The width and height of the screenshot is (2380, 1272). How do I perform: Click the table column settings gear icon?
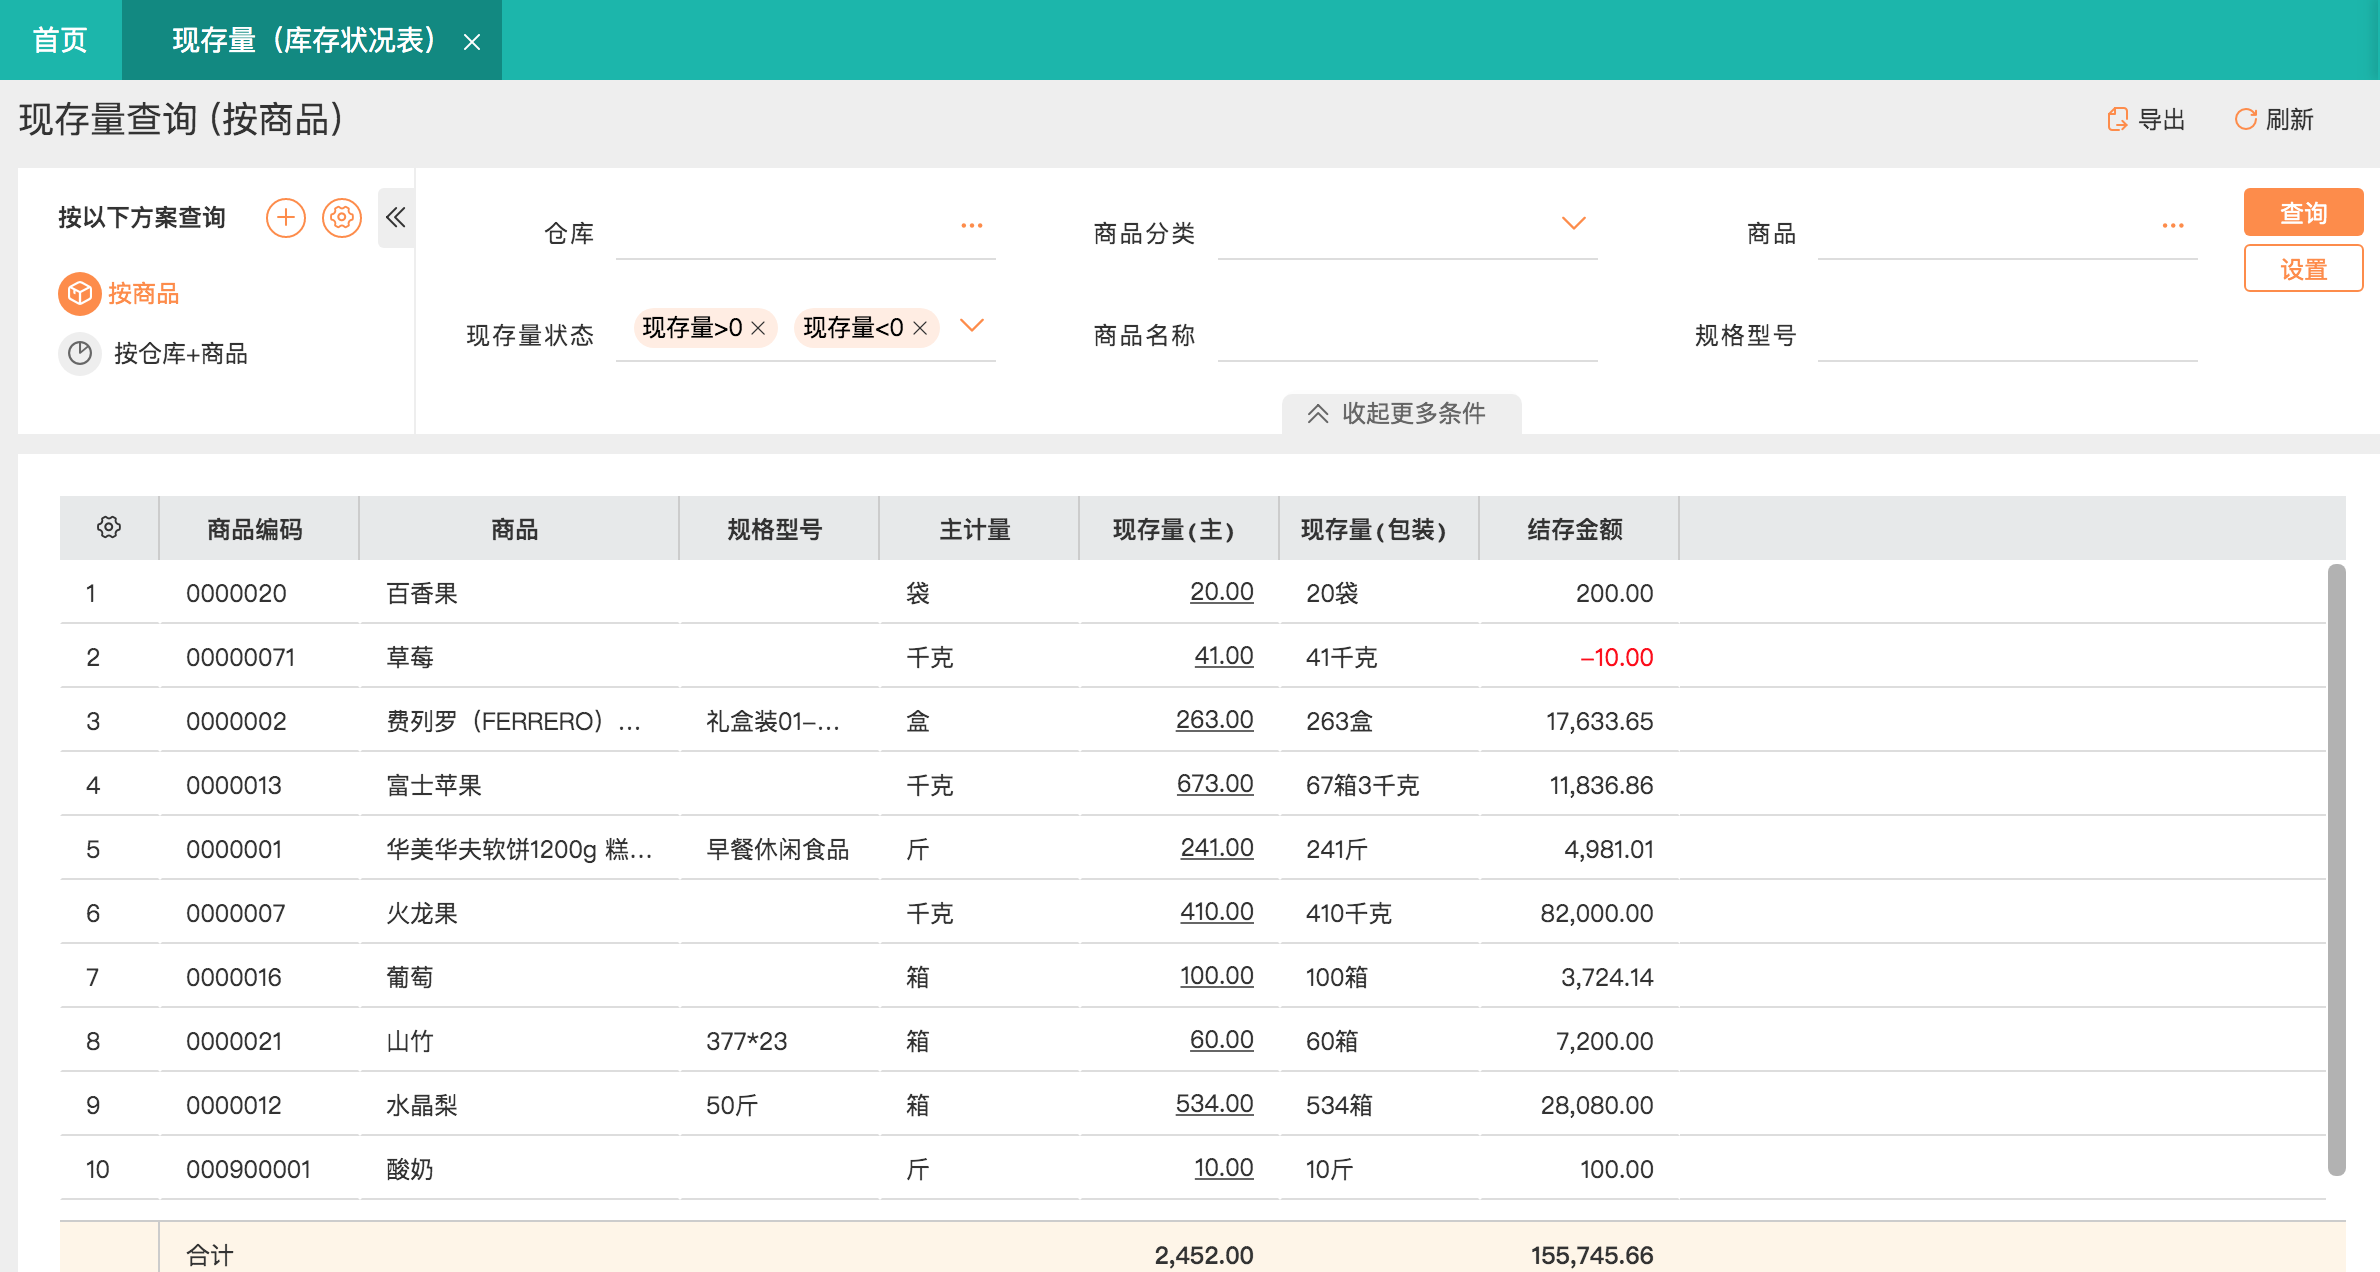(109, 527)
